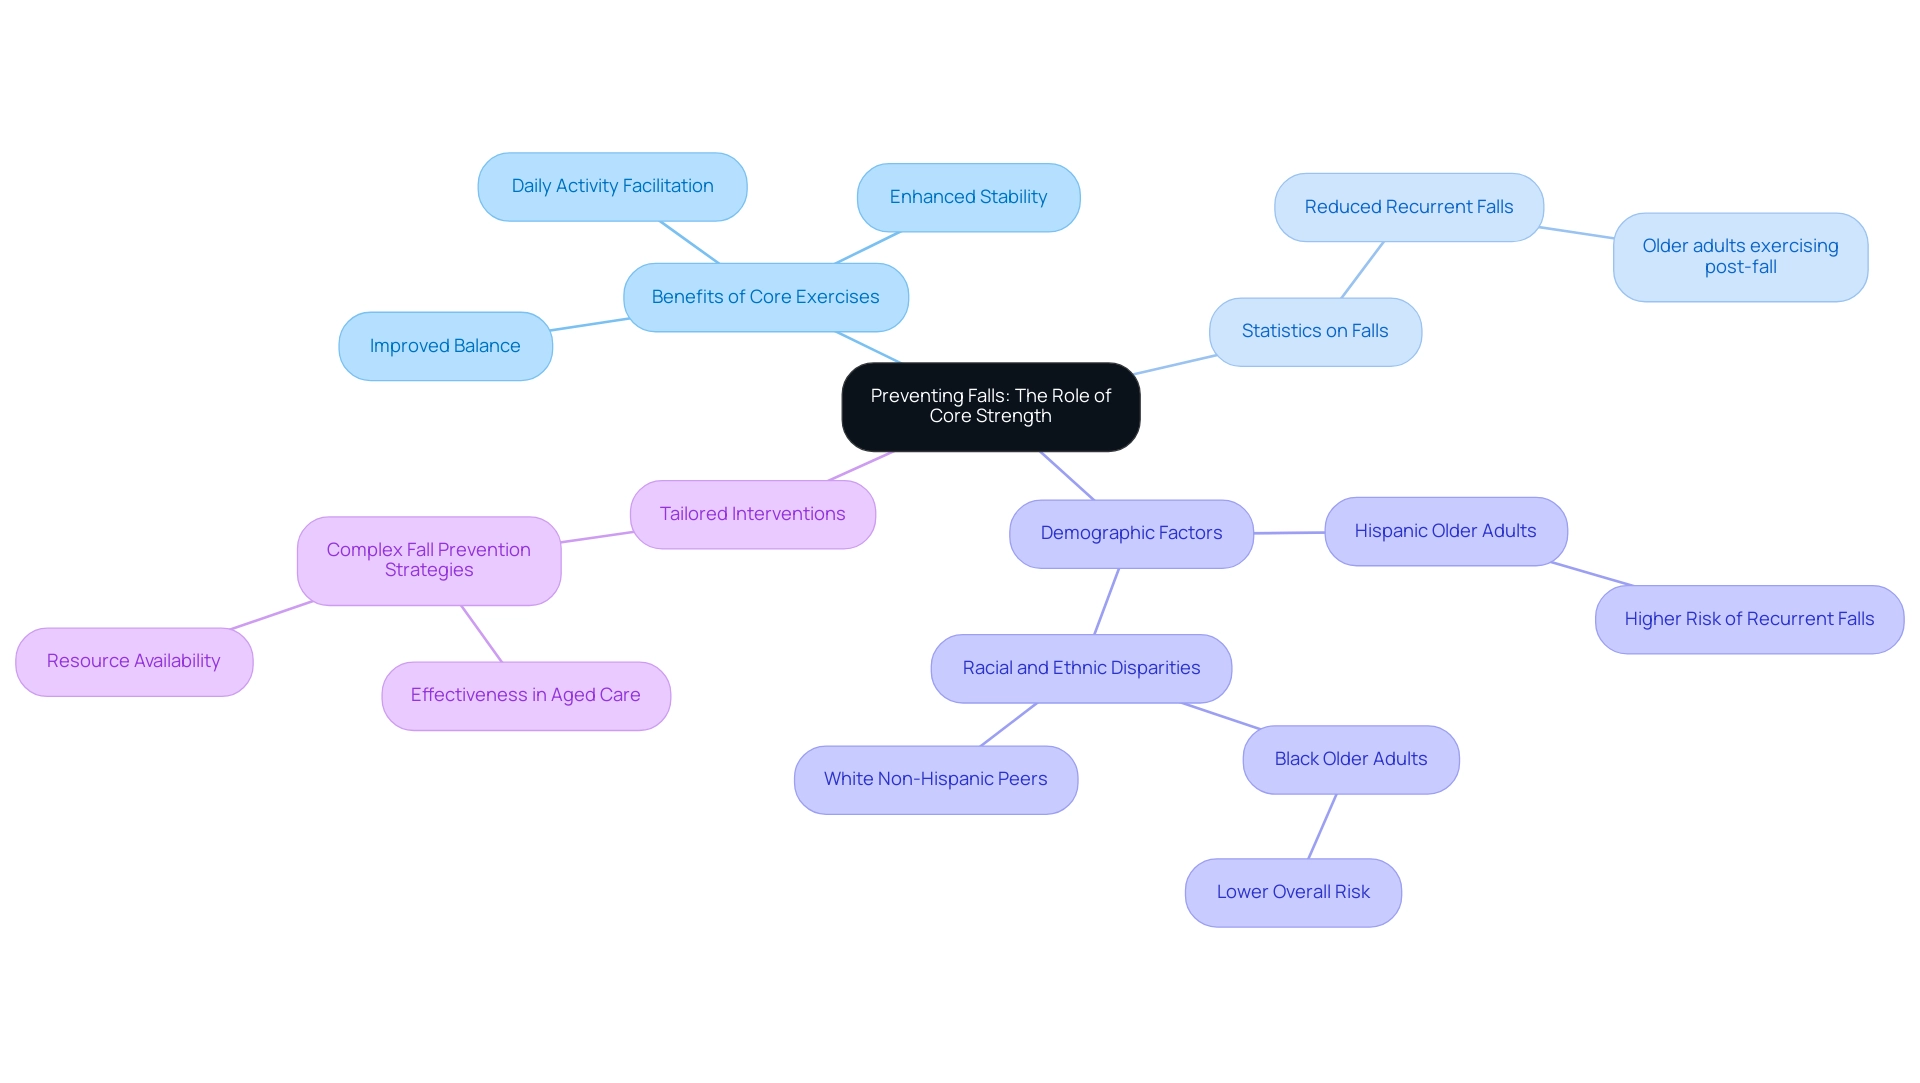The width and height of the screenshot is (1920, 1083).
Task: Click the 'Older adults exercising post-fall' node
Action: point(1735,260)
